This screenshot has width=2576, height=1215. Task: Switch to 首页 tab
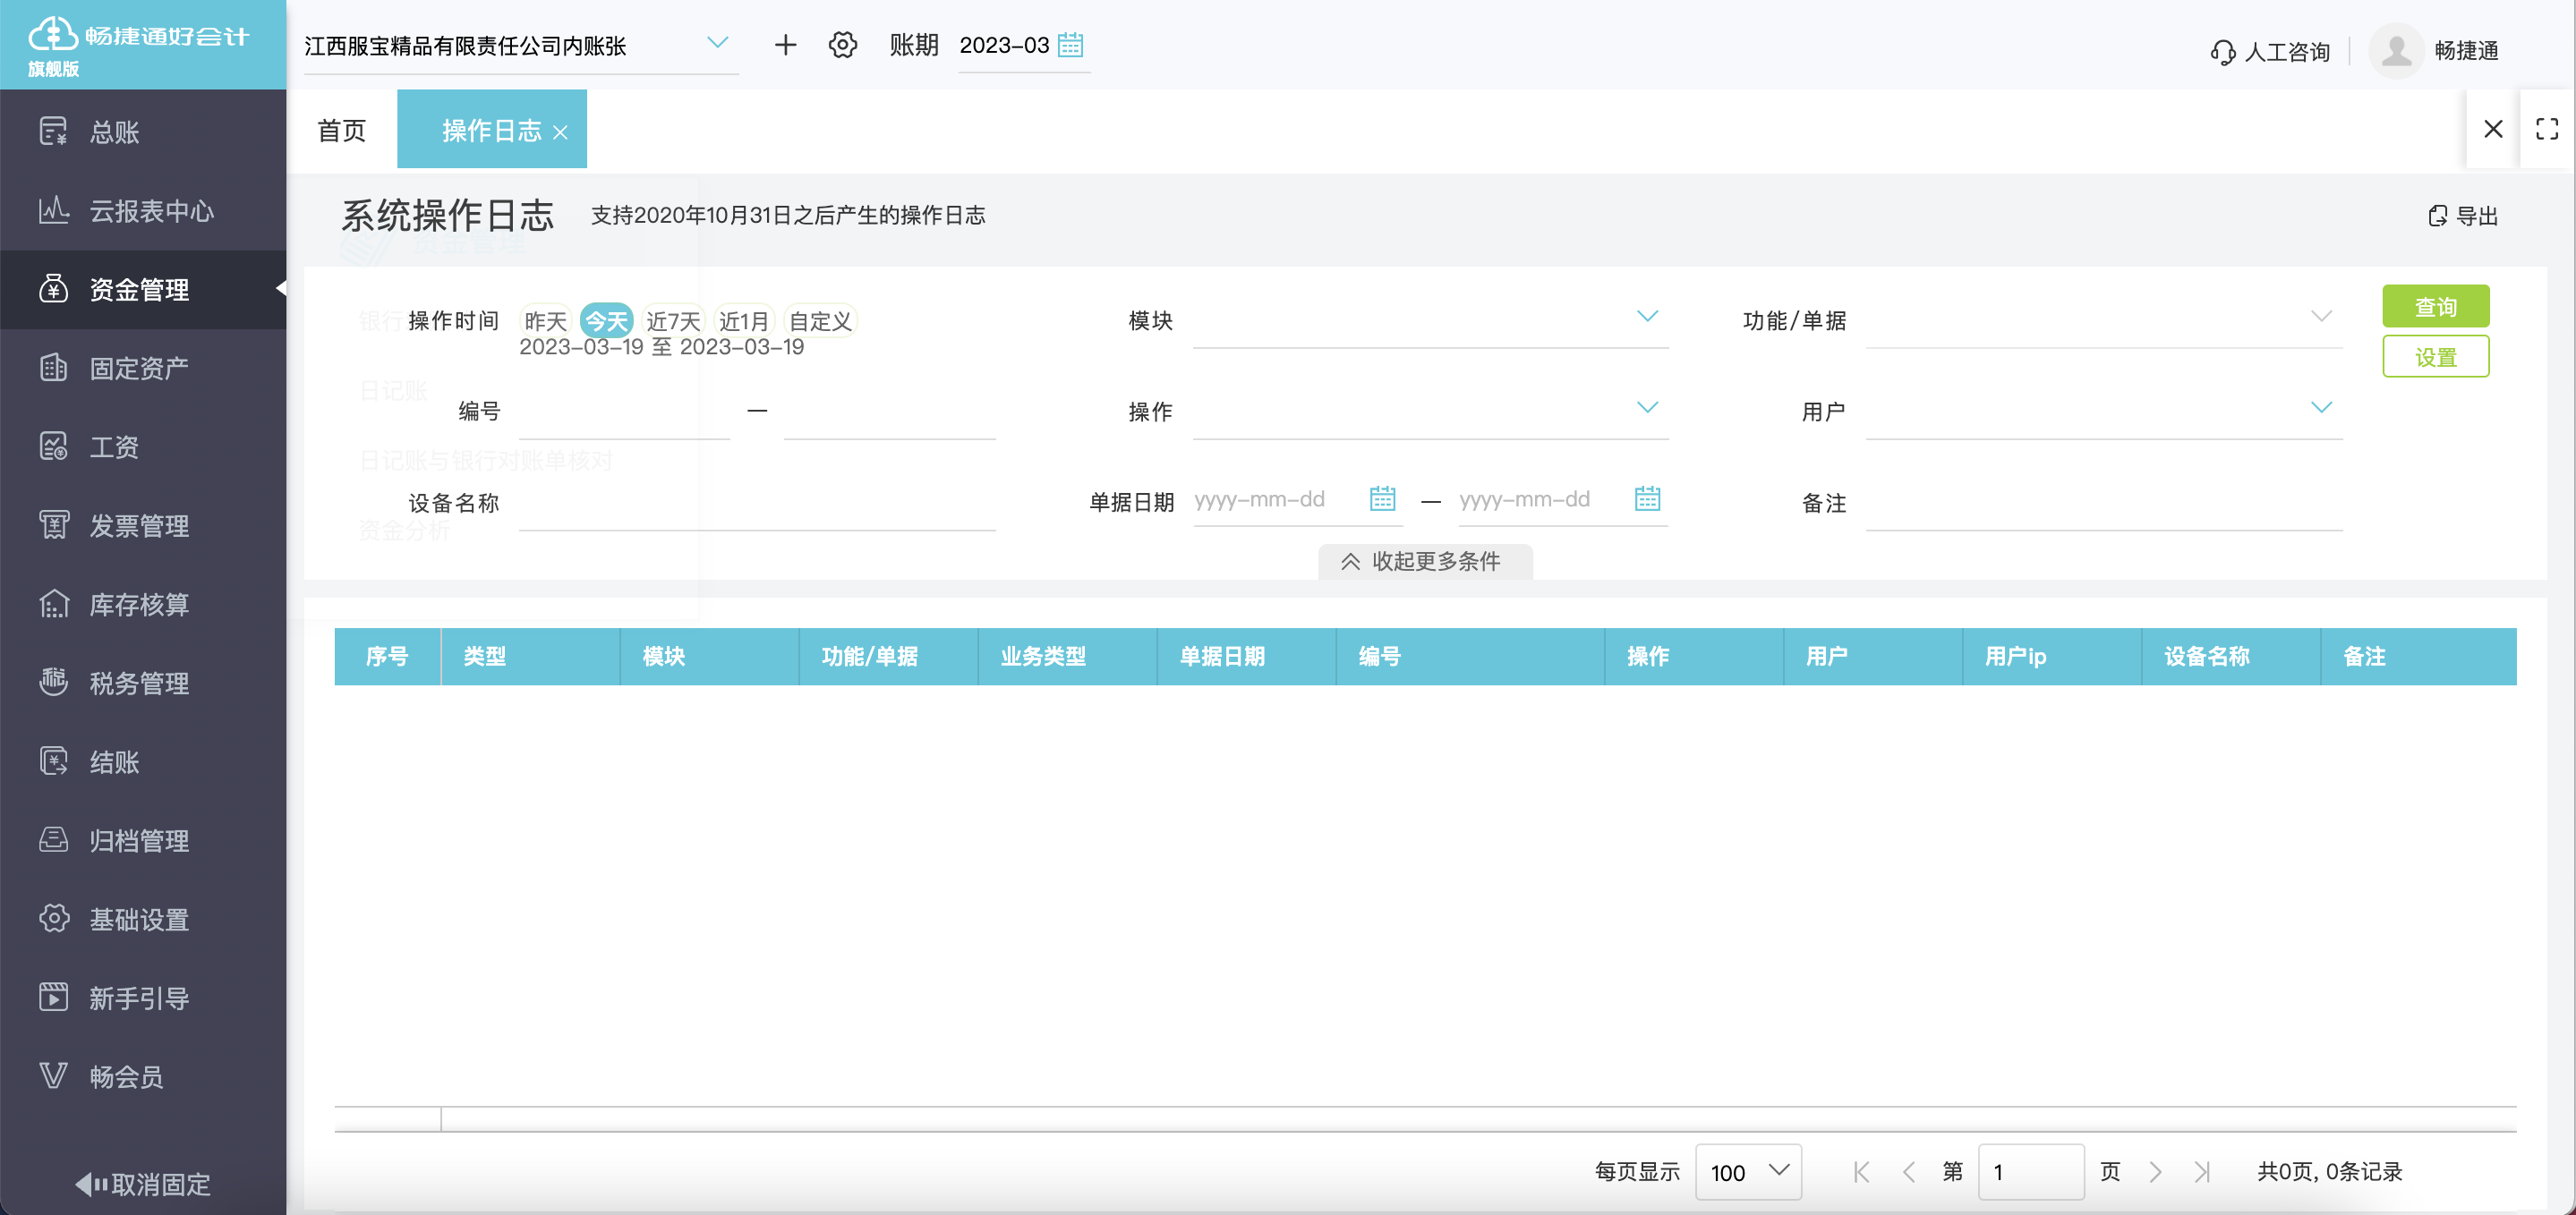pos(342,130)
